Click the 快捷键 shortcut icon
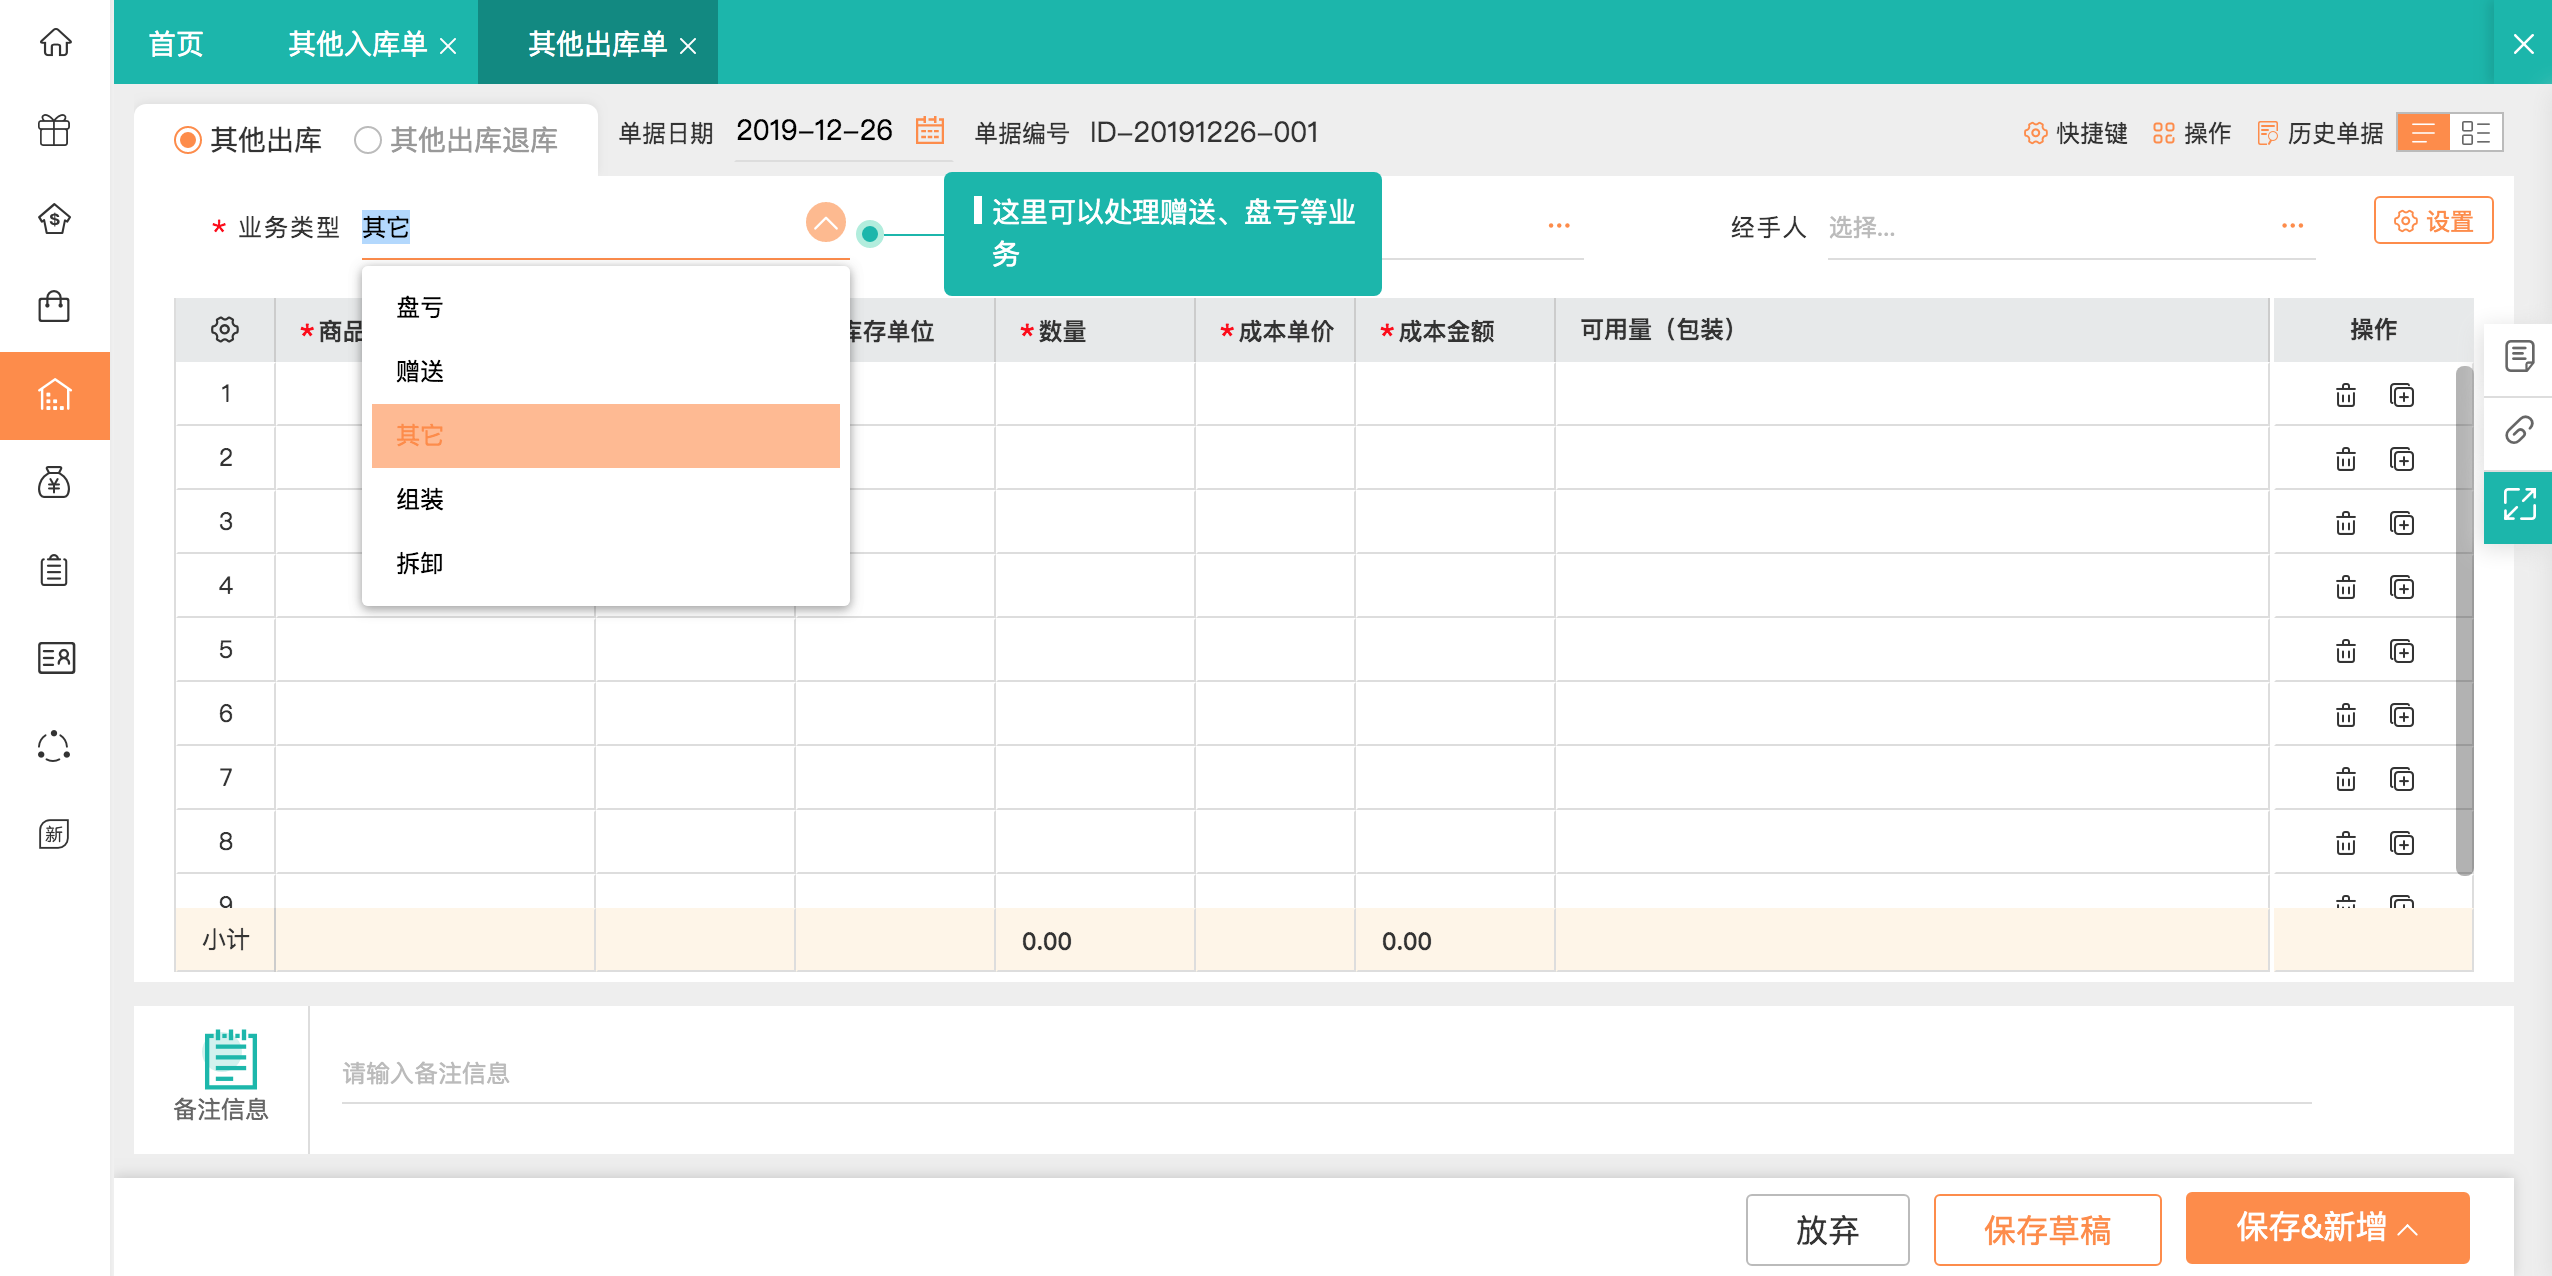2552x1276 pixels. click(x=2031, y=133)
